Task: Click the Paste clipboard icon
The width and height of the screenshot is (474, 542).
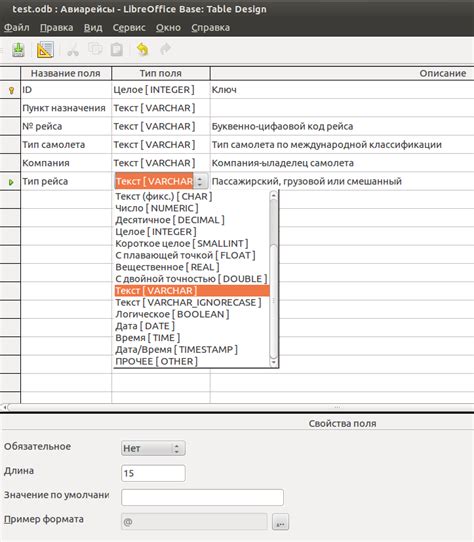Action: pyautogui.click(x=117, y=50)
